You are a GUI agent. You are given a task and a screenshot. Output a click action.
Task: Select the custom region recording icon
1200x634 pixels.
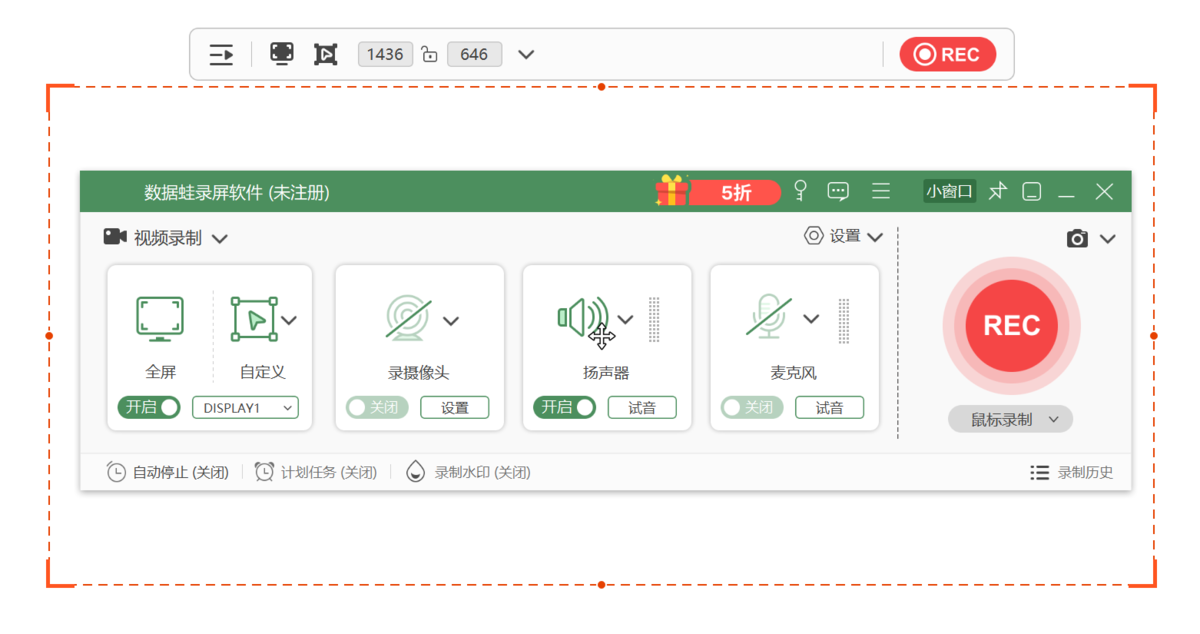coord(253,319)
